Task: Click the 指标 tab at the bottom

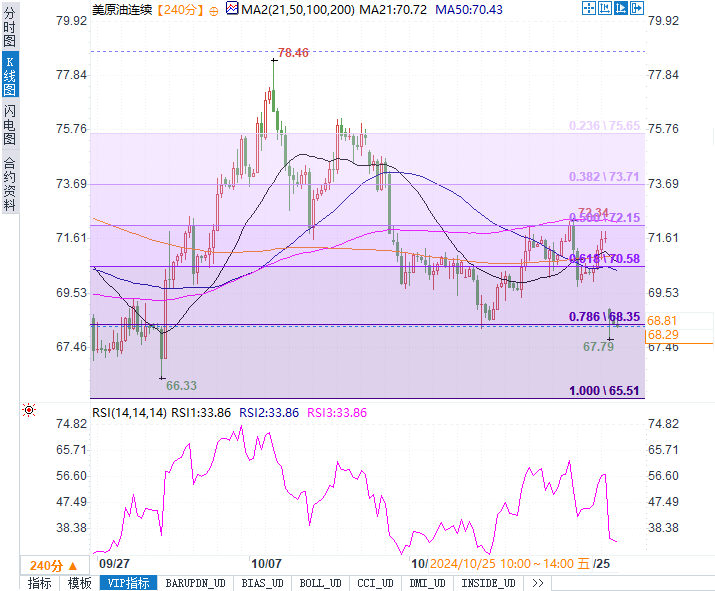Action: 40,583
